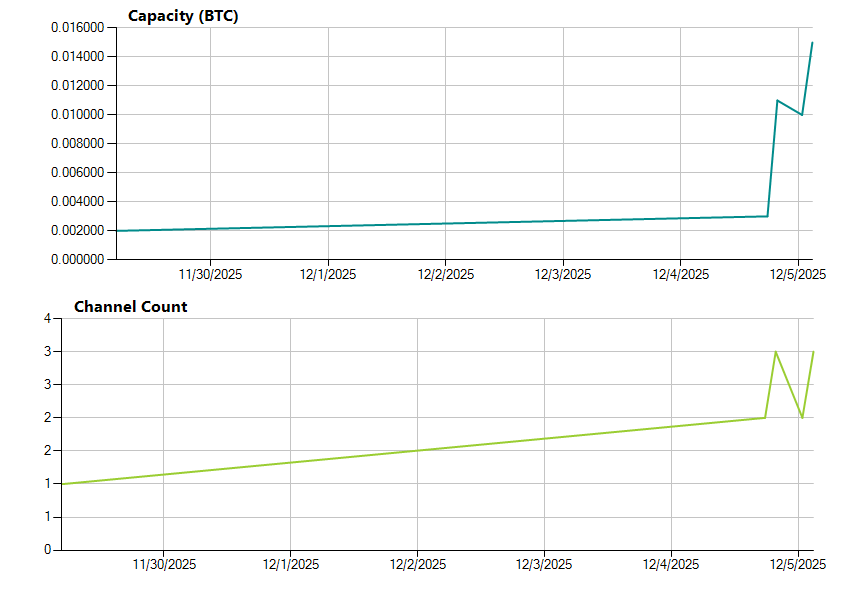Click the 0.010000 y-axis label
The height and width of the screenshot is (600, 860).
tap(77, 114)
